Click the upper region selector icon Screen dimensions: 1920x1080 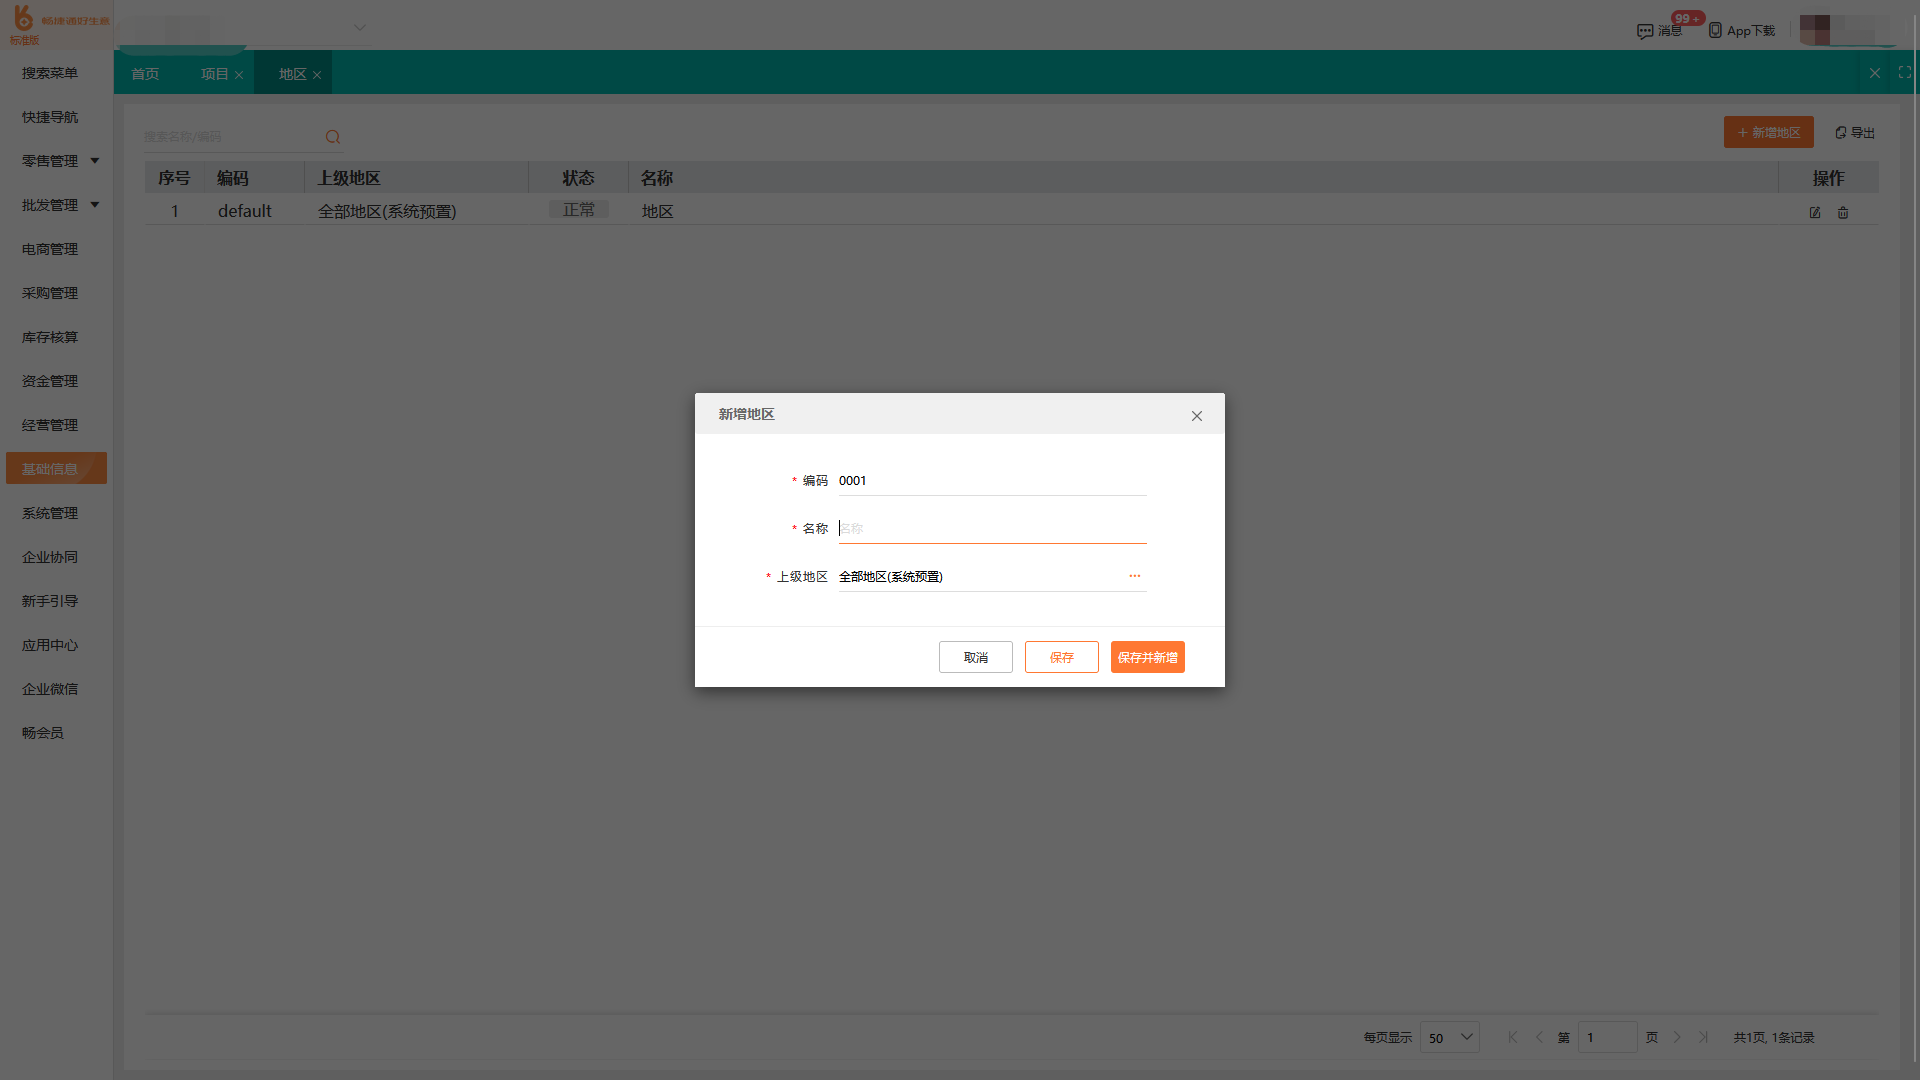coord(1134,576)
